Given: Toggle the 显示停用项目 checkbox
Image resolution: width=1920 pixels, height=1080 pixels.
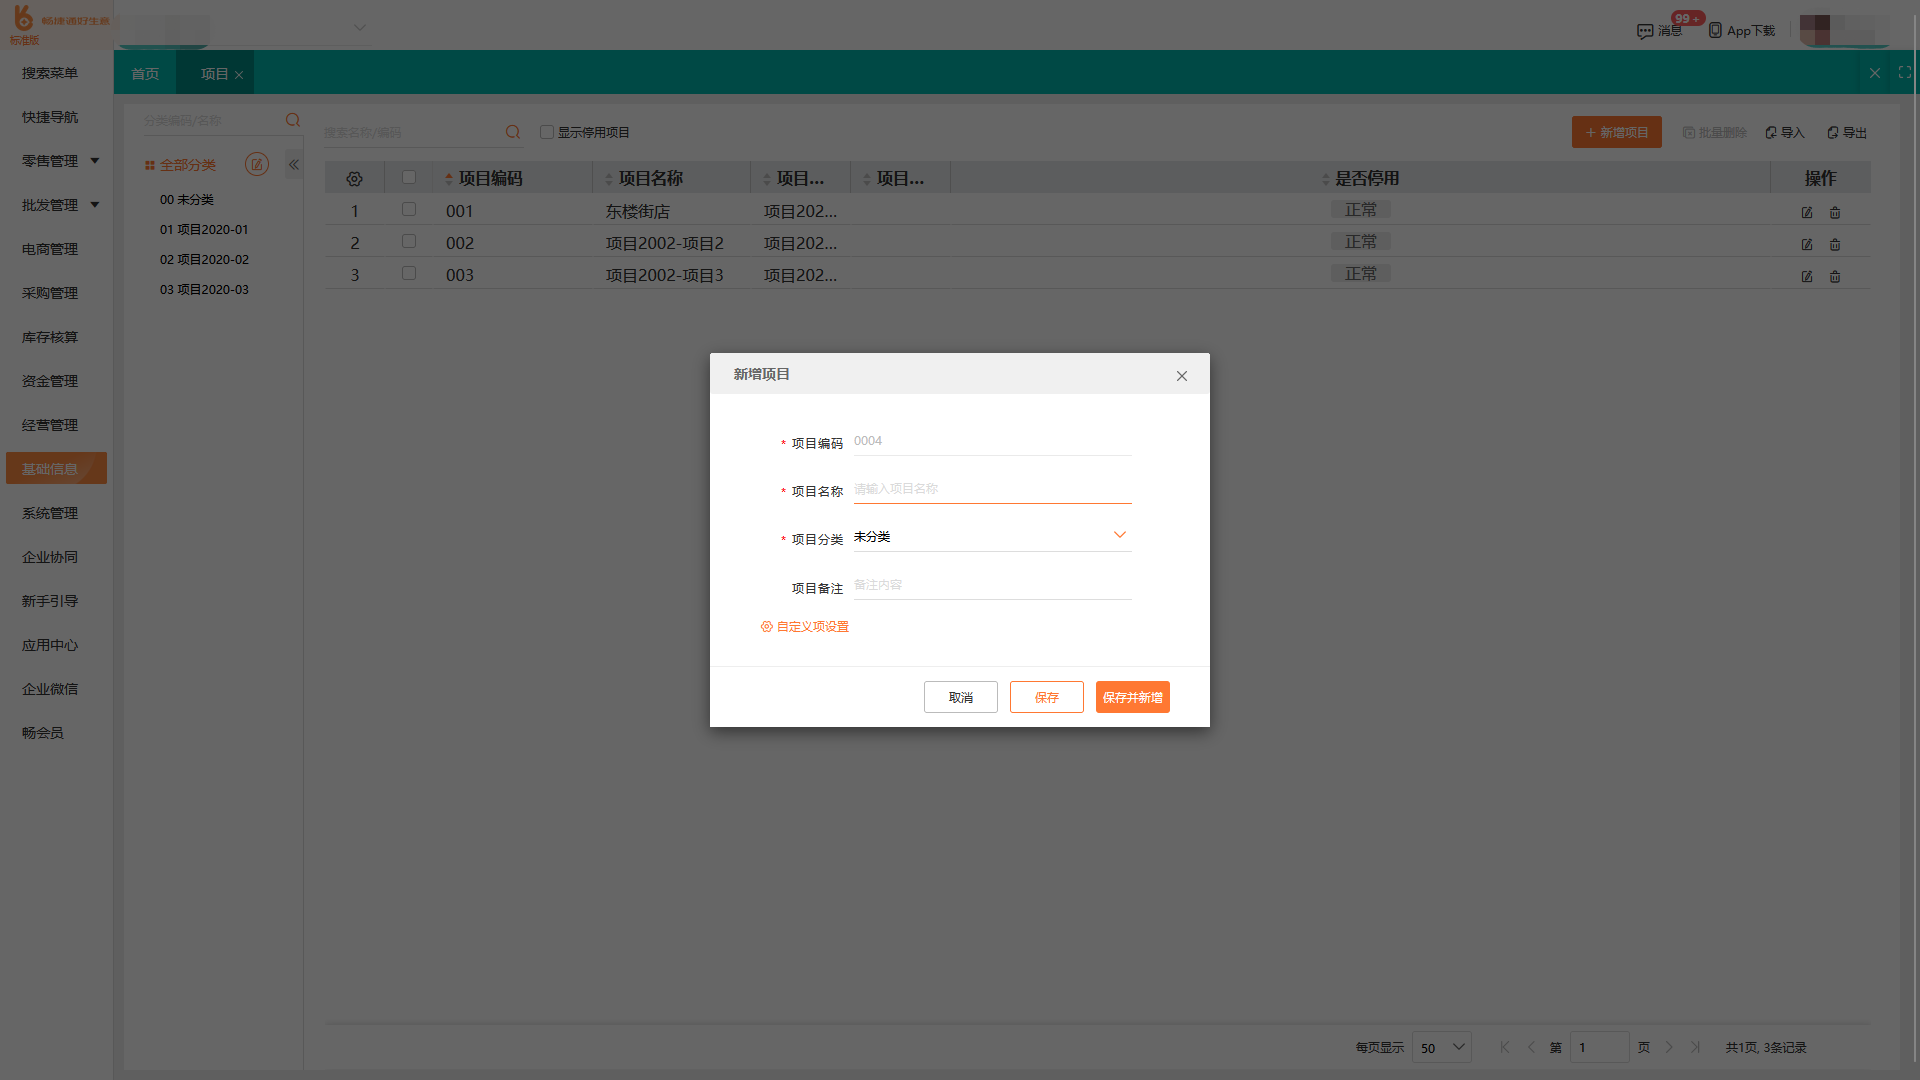Looking at the screenshot, I should click(547, 132).
